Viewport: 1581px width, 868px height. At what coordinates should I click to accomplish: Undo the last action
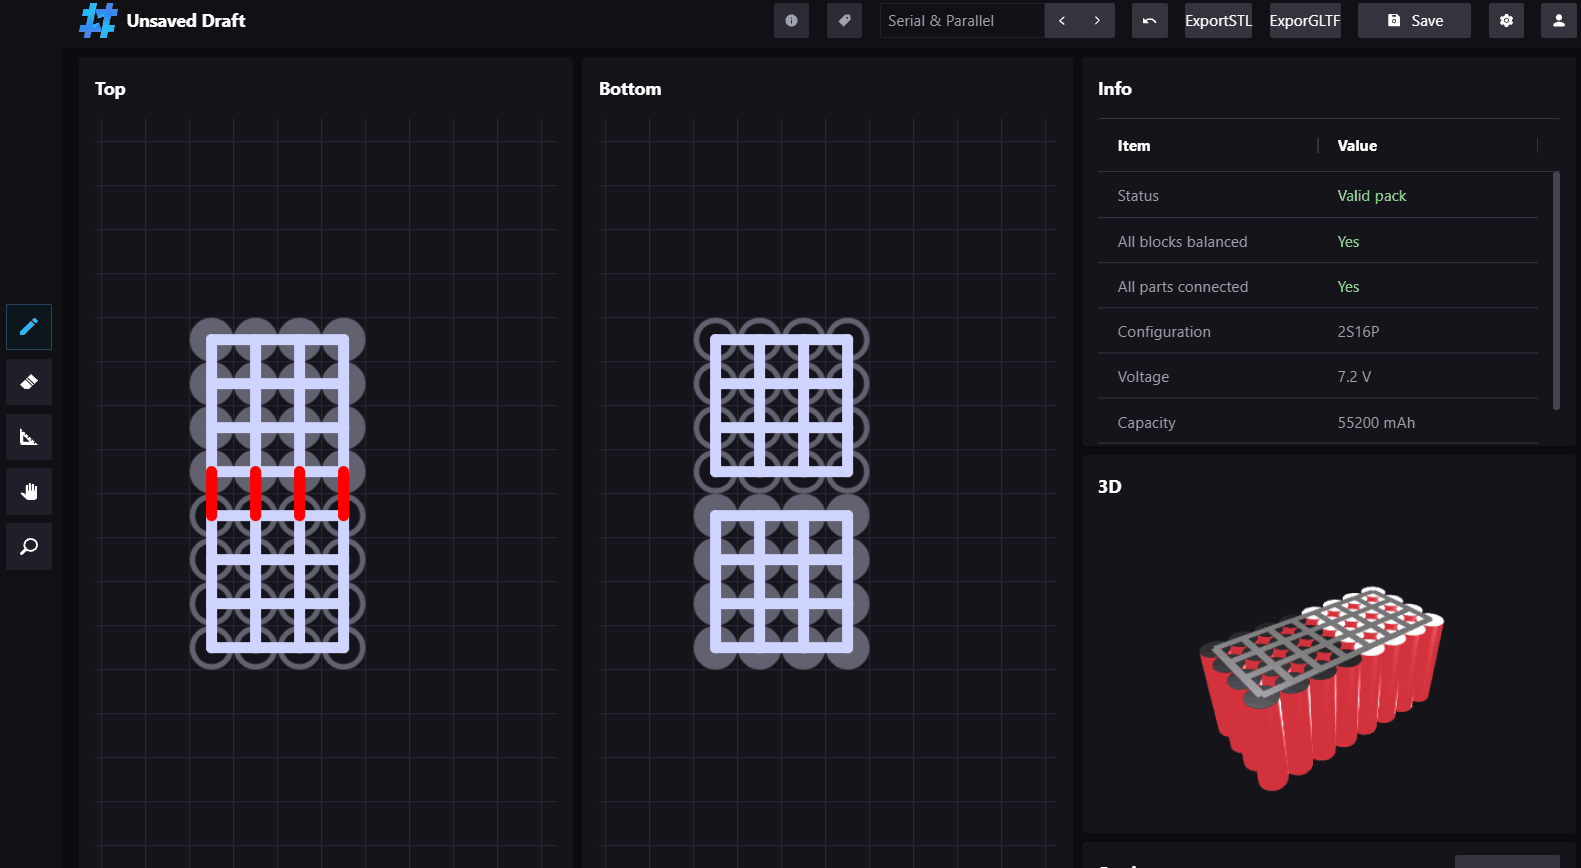point(1149,21)
